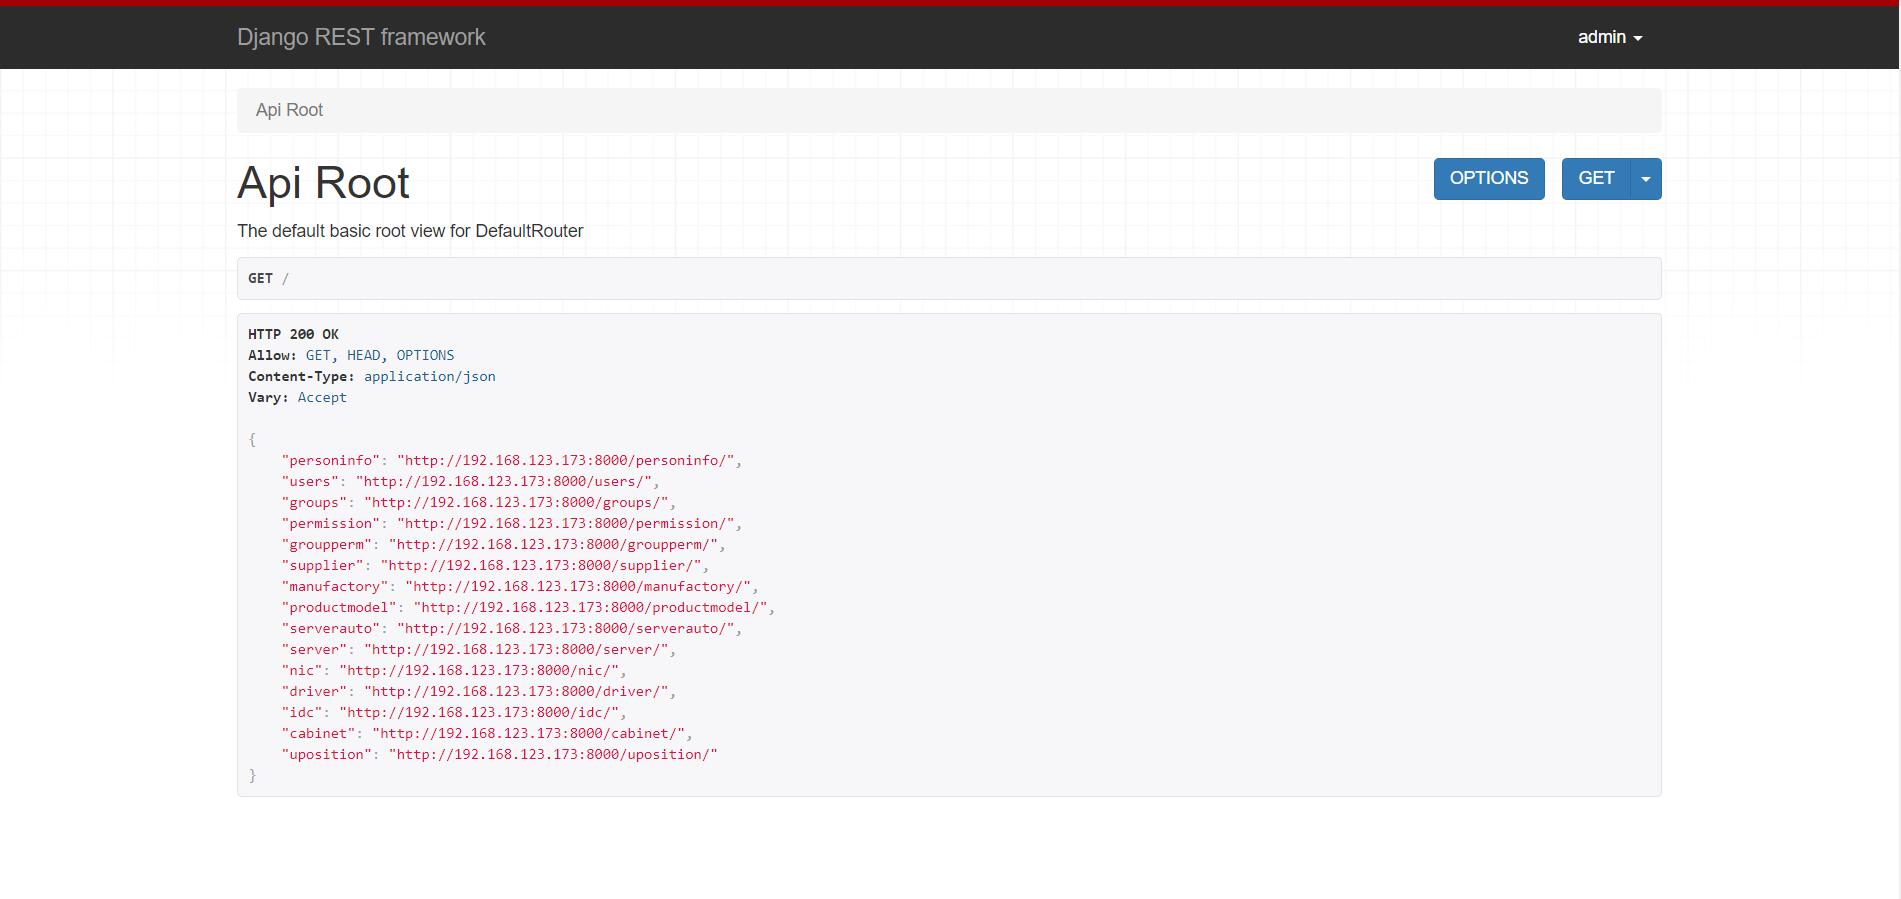
Task: Open the groupperm endpoint URL
Action: (555, 544)
